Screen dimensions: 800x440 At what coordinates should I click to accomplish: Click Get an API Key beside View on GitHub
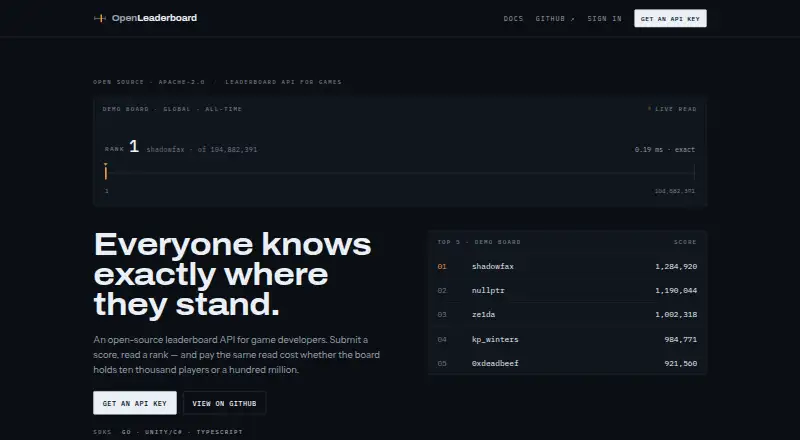[135, 403]
